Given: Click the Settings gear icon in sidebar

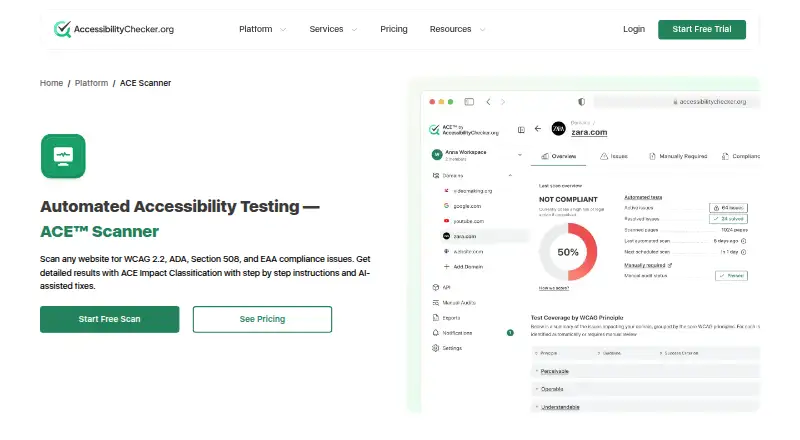Looking at the screenshot, I should (x=436, y=348).
